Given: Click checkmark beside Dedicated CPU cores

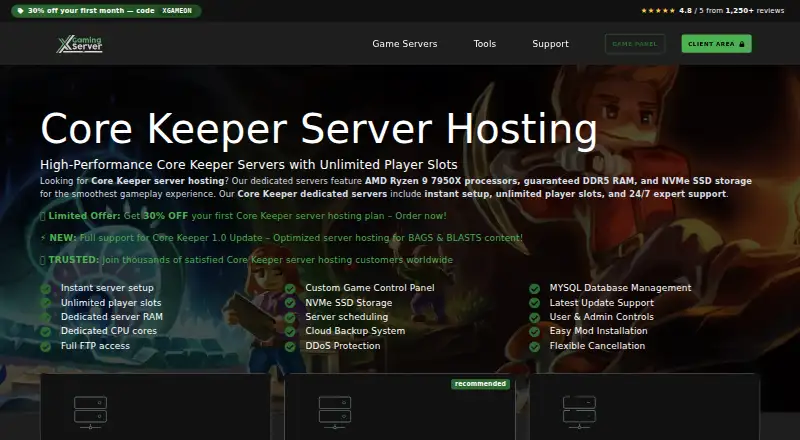Looking at the screenshot, I should point(45,332).
